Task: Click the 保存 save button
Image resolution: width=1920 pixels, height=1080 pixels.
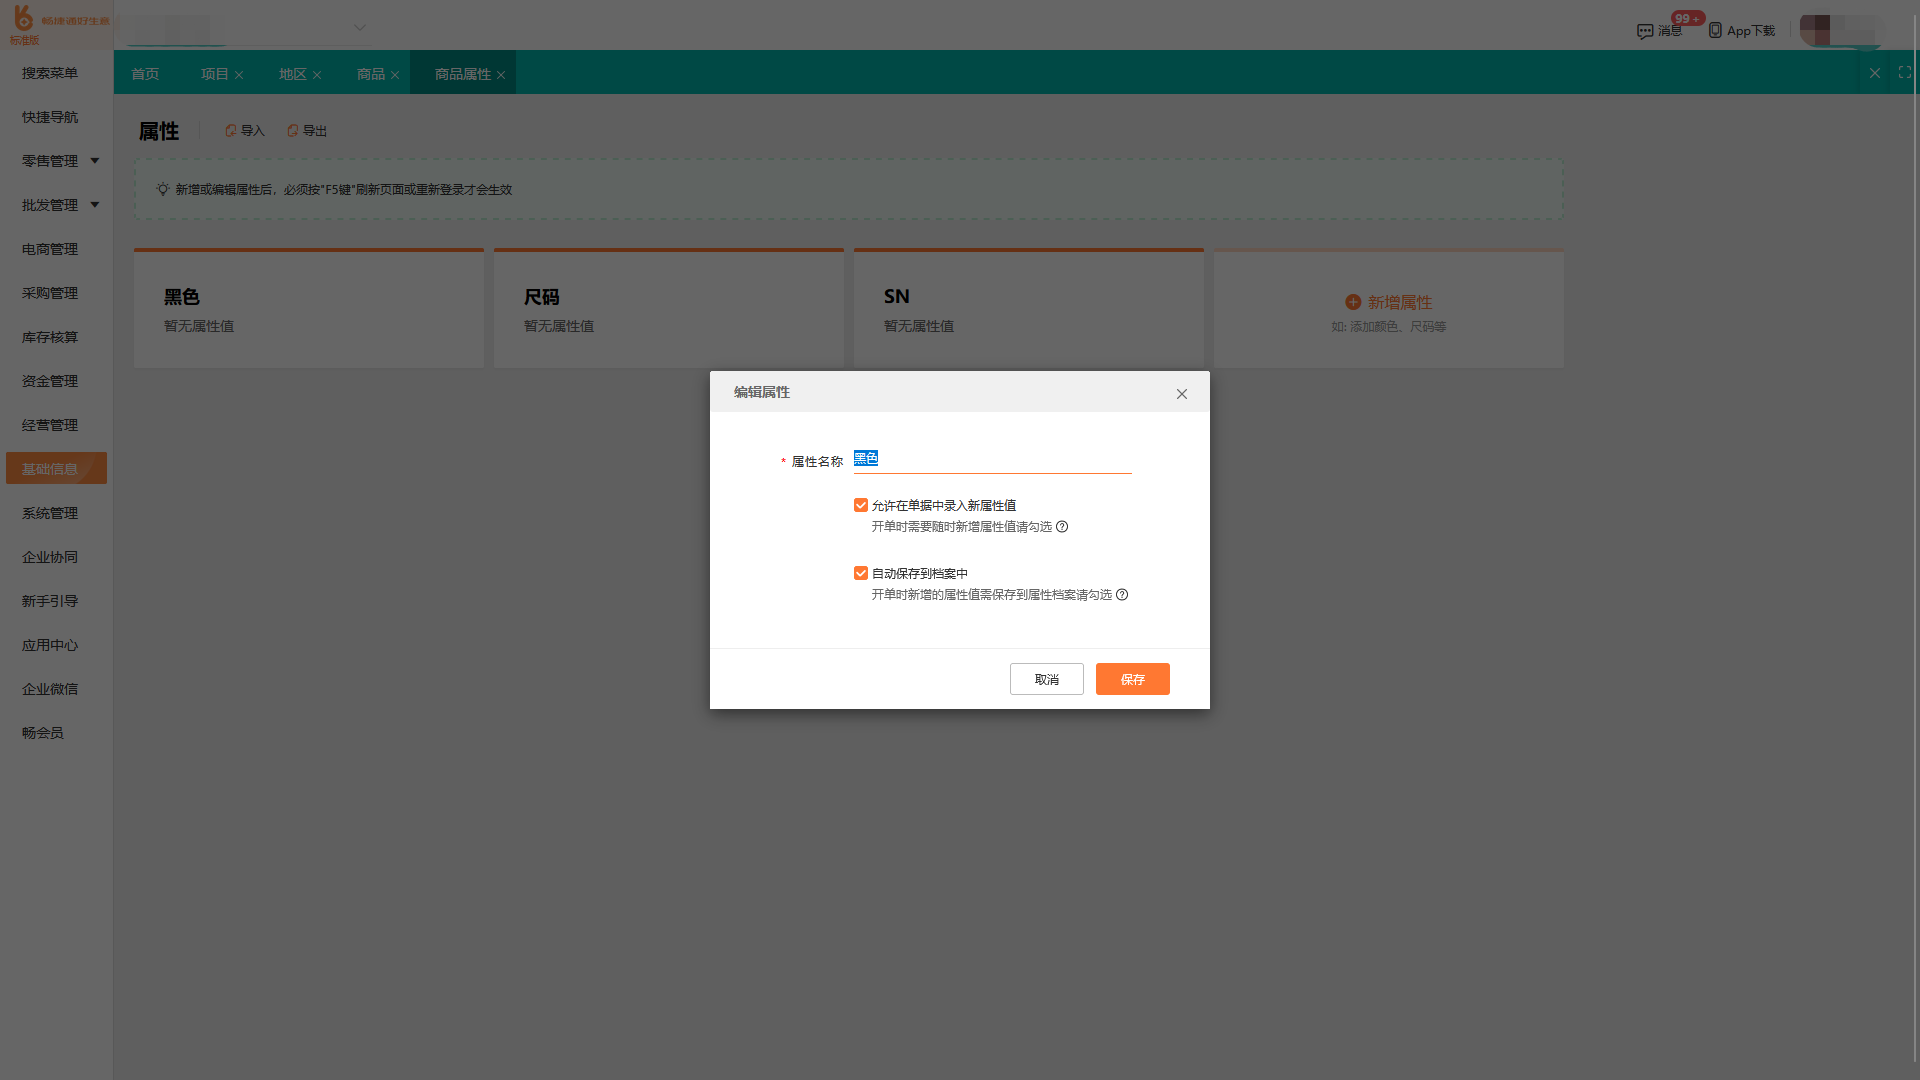Action: point(1131,679)
